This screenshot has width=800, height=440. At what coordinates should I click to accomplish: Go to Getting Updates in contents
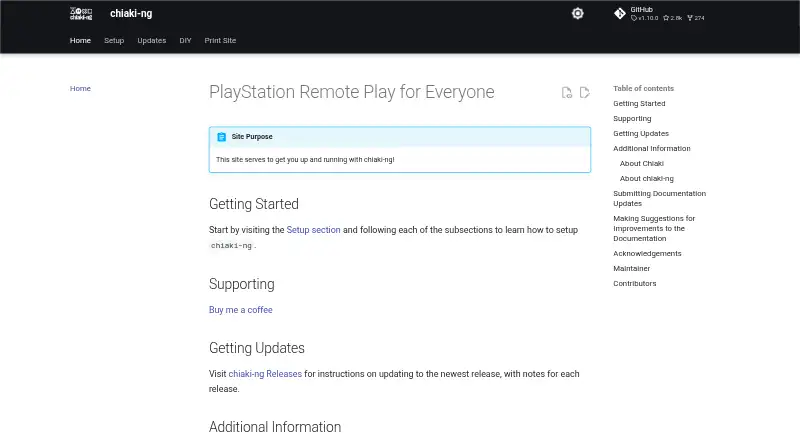pos(641,133)
